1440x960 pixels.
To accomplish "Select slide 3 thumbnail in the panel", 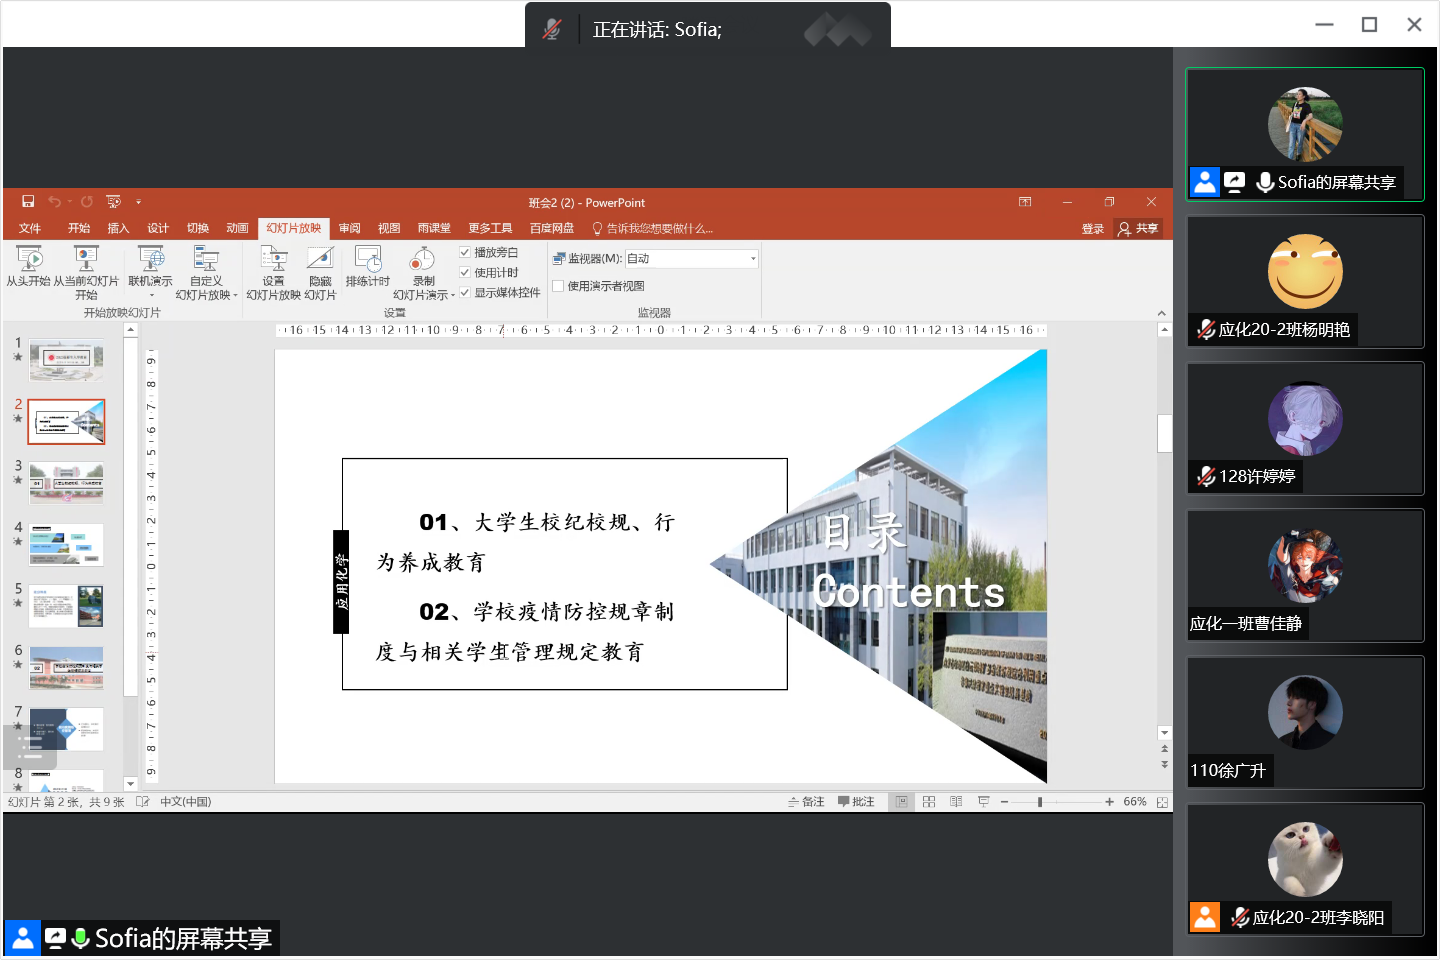I will pos(66,483).
